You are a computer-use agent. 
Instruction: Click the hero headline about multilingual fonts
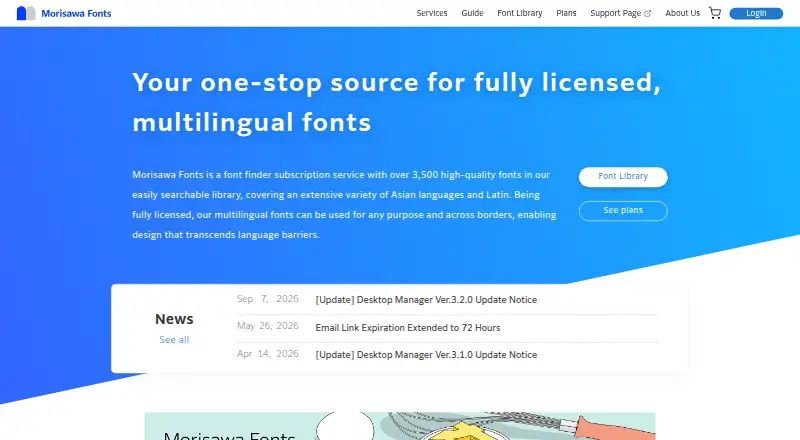(x=396, y=102)
